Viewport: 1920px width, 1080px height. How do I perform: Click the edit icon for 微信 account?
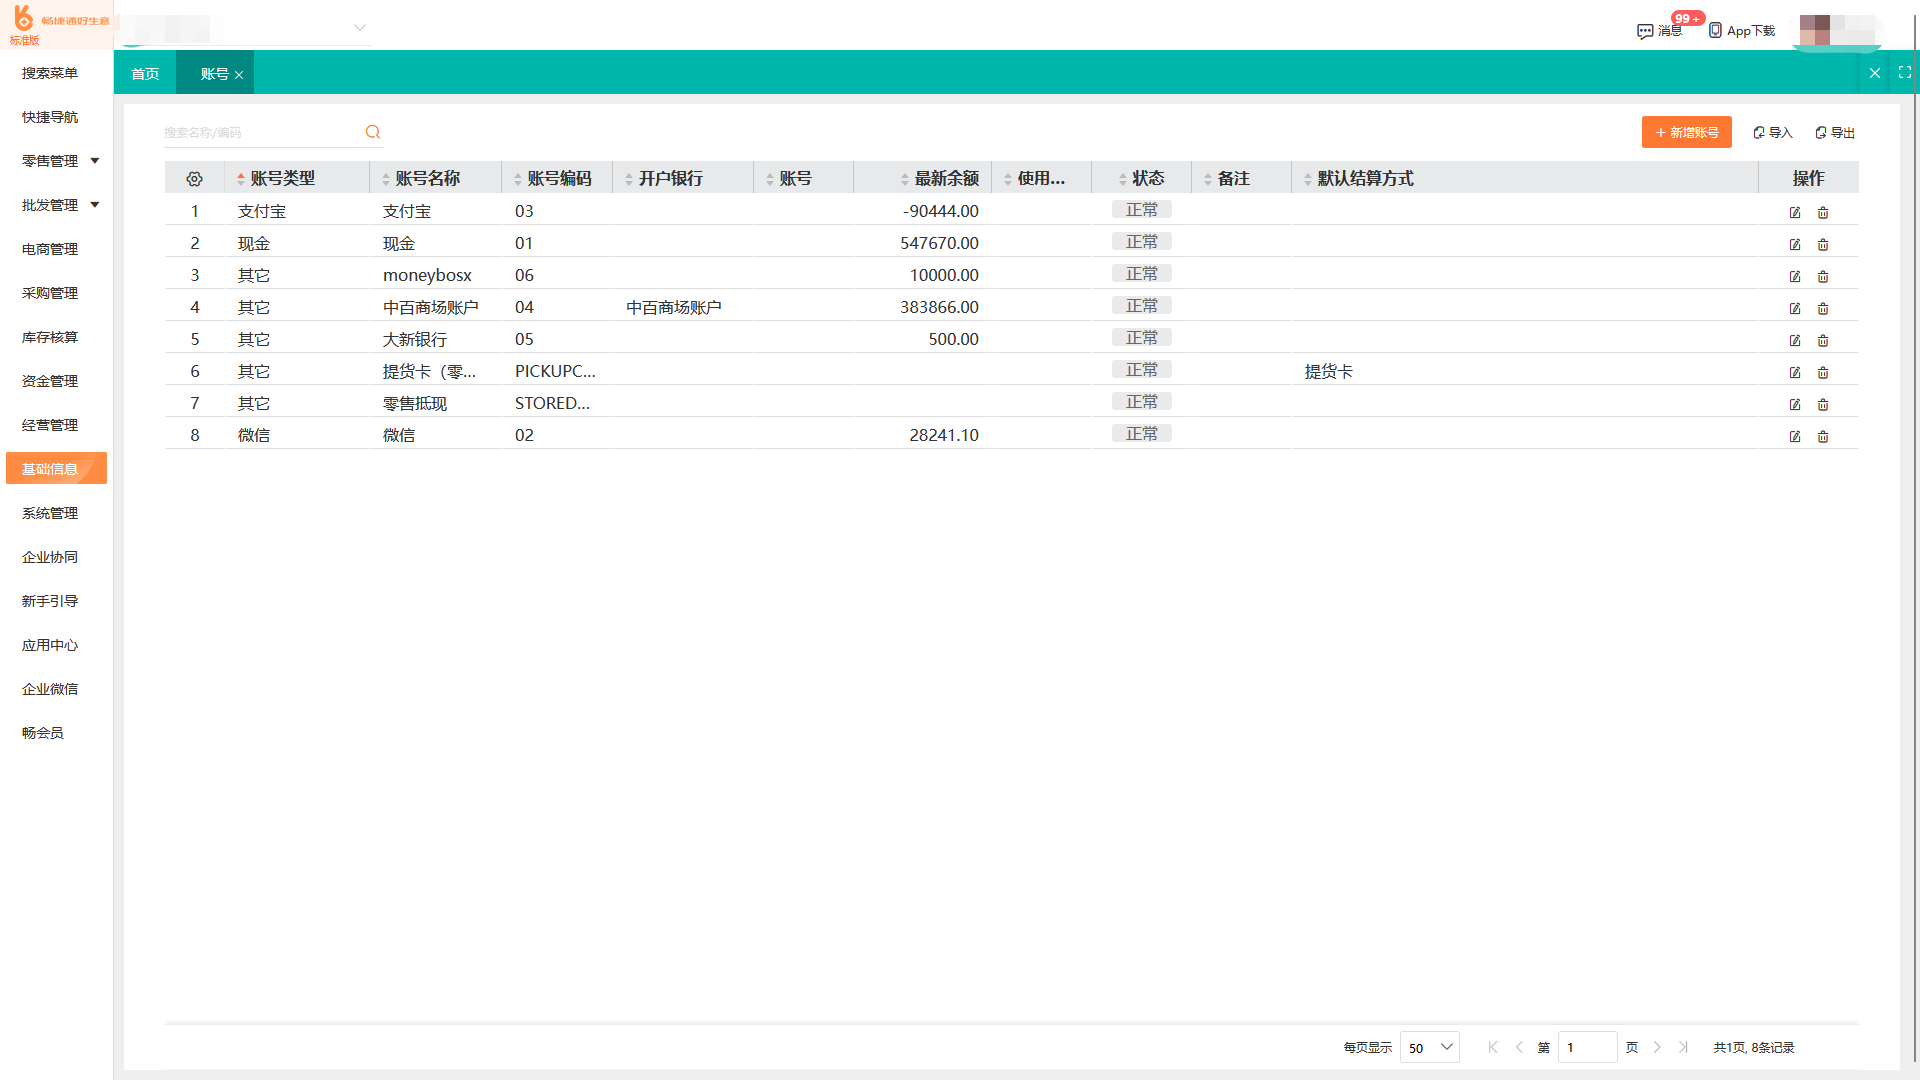pyautogui.click(x=1795, y=435)
